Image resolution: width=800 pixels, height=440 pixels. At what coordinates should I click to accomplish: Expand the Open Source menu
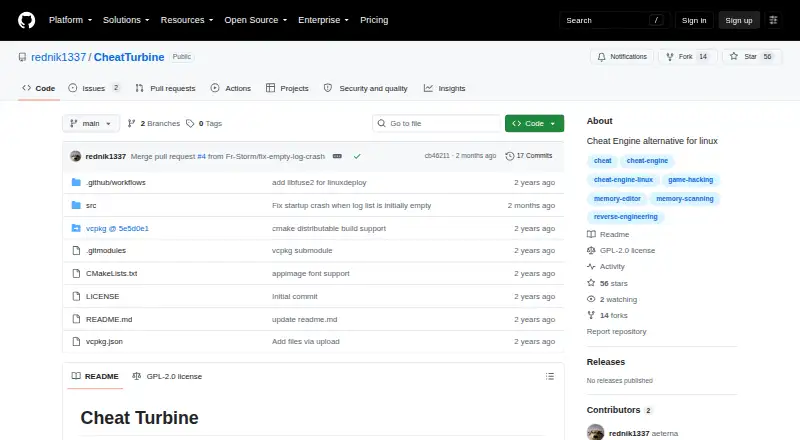click(x=256, y=20)
